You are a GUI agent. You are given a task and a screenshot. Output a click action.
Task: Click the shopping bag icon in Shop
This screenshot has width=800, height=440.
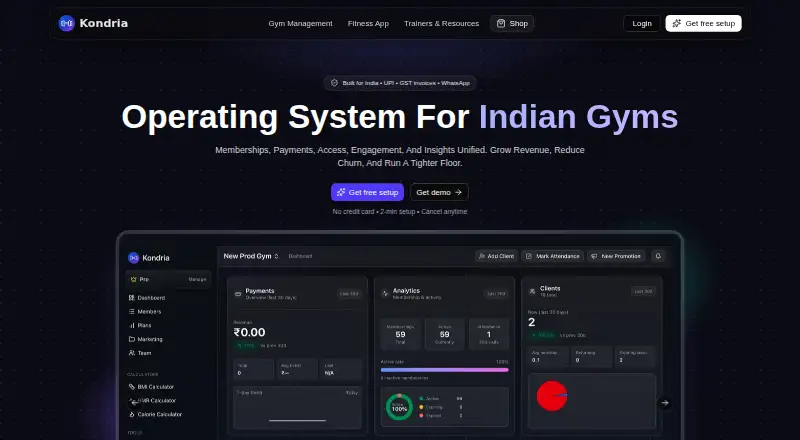(x=501, y=23)
